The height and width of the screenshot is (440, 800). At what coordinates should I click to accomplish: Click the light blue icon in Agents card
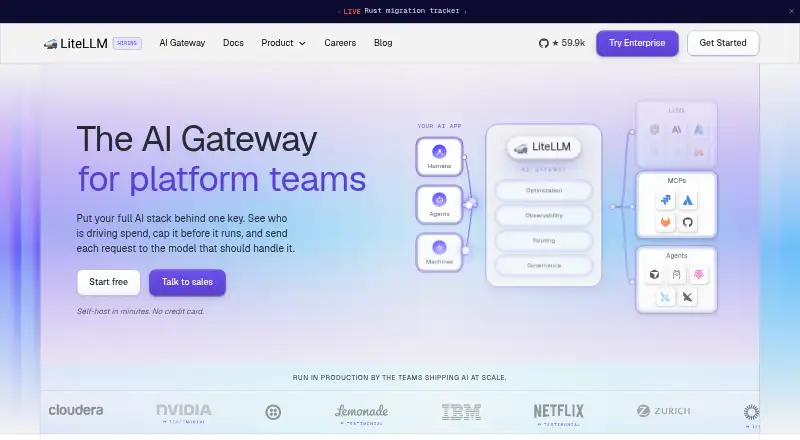pos(665,297)
